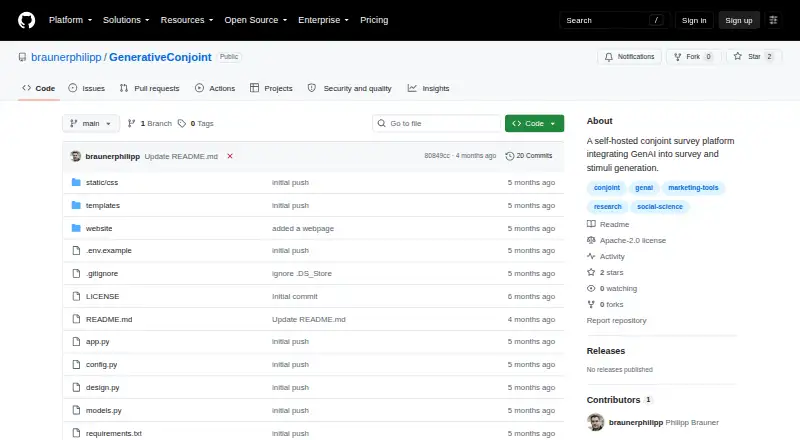Open the GitHub homepage logo
The image size is (800, 440).
27,20
